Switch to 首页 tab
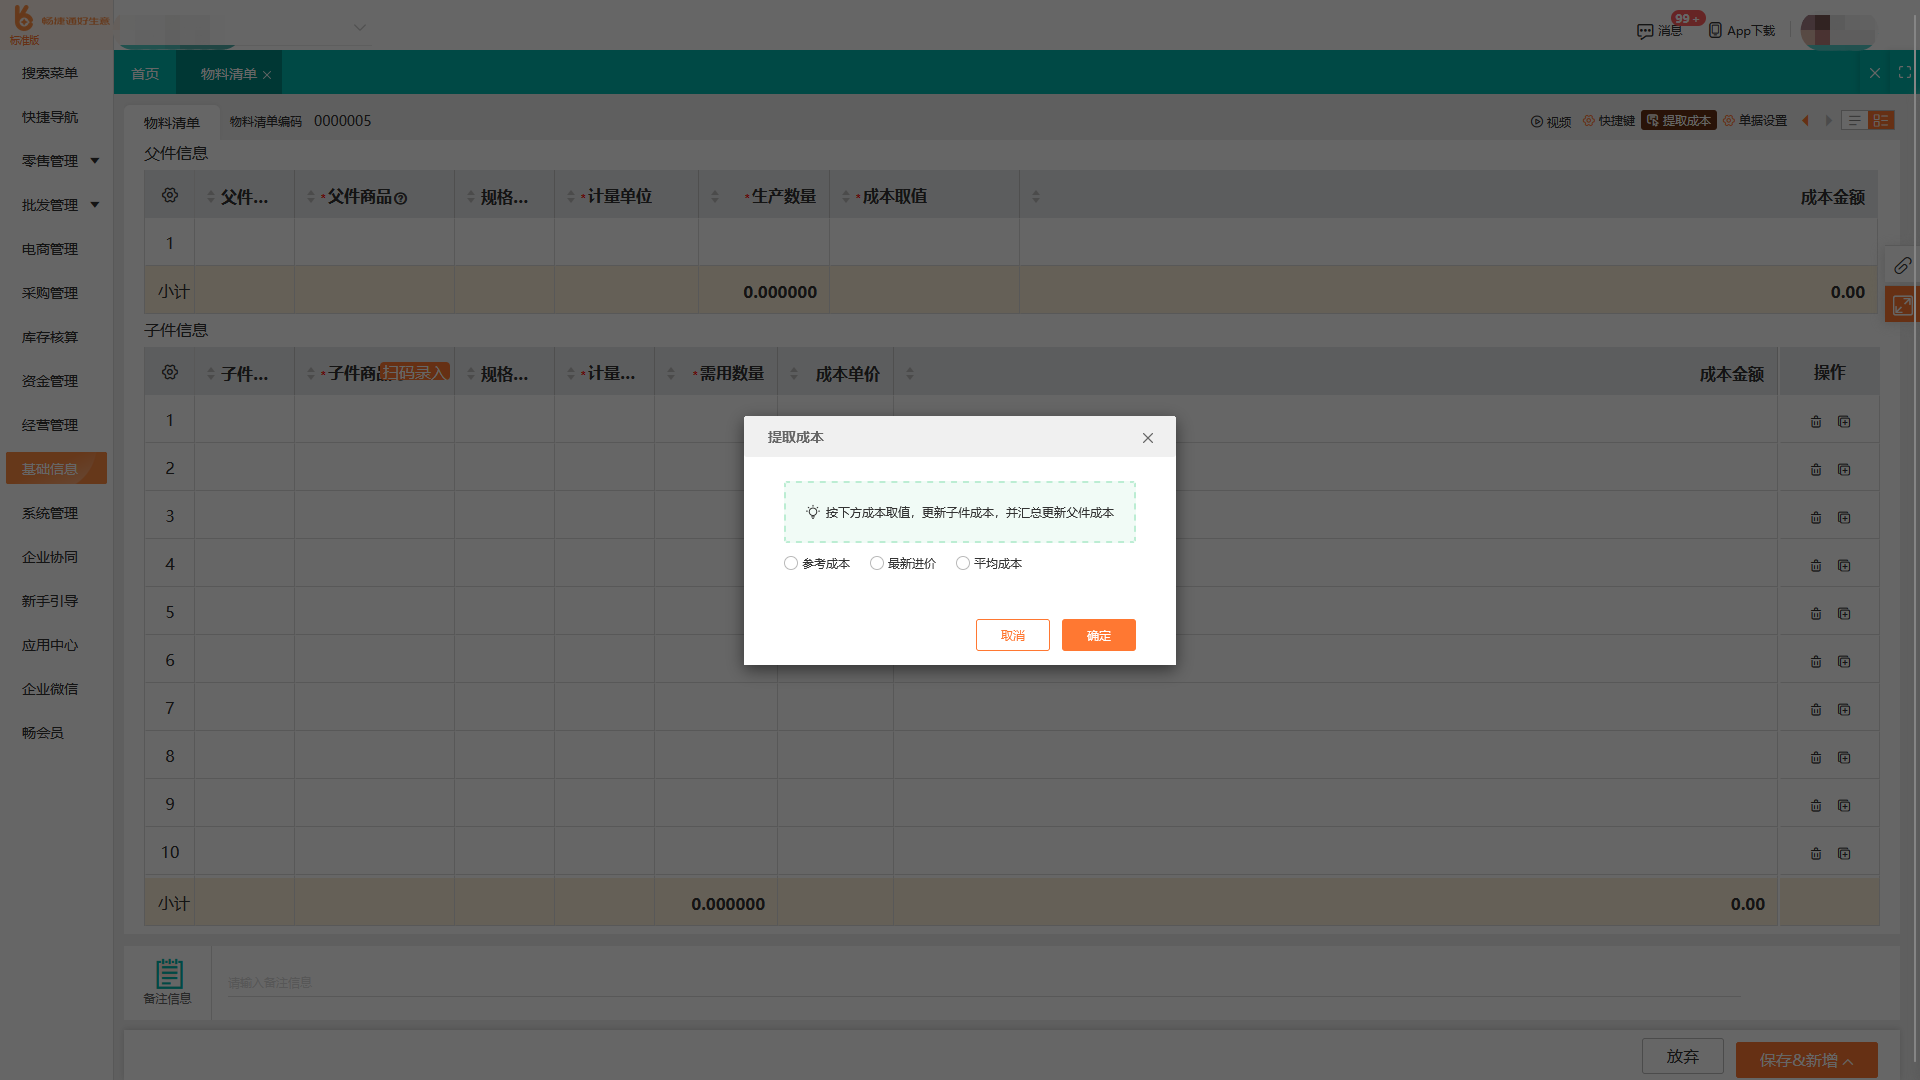Image resolution: width=1920 pixels, height=1080 pixels. pyautogui.click(x=145, y=73)
